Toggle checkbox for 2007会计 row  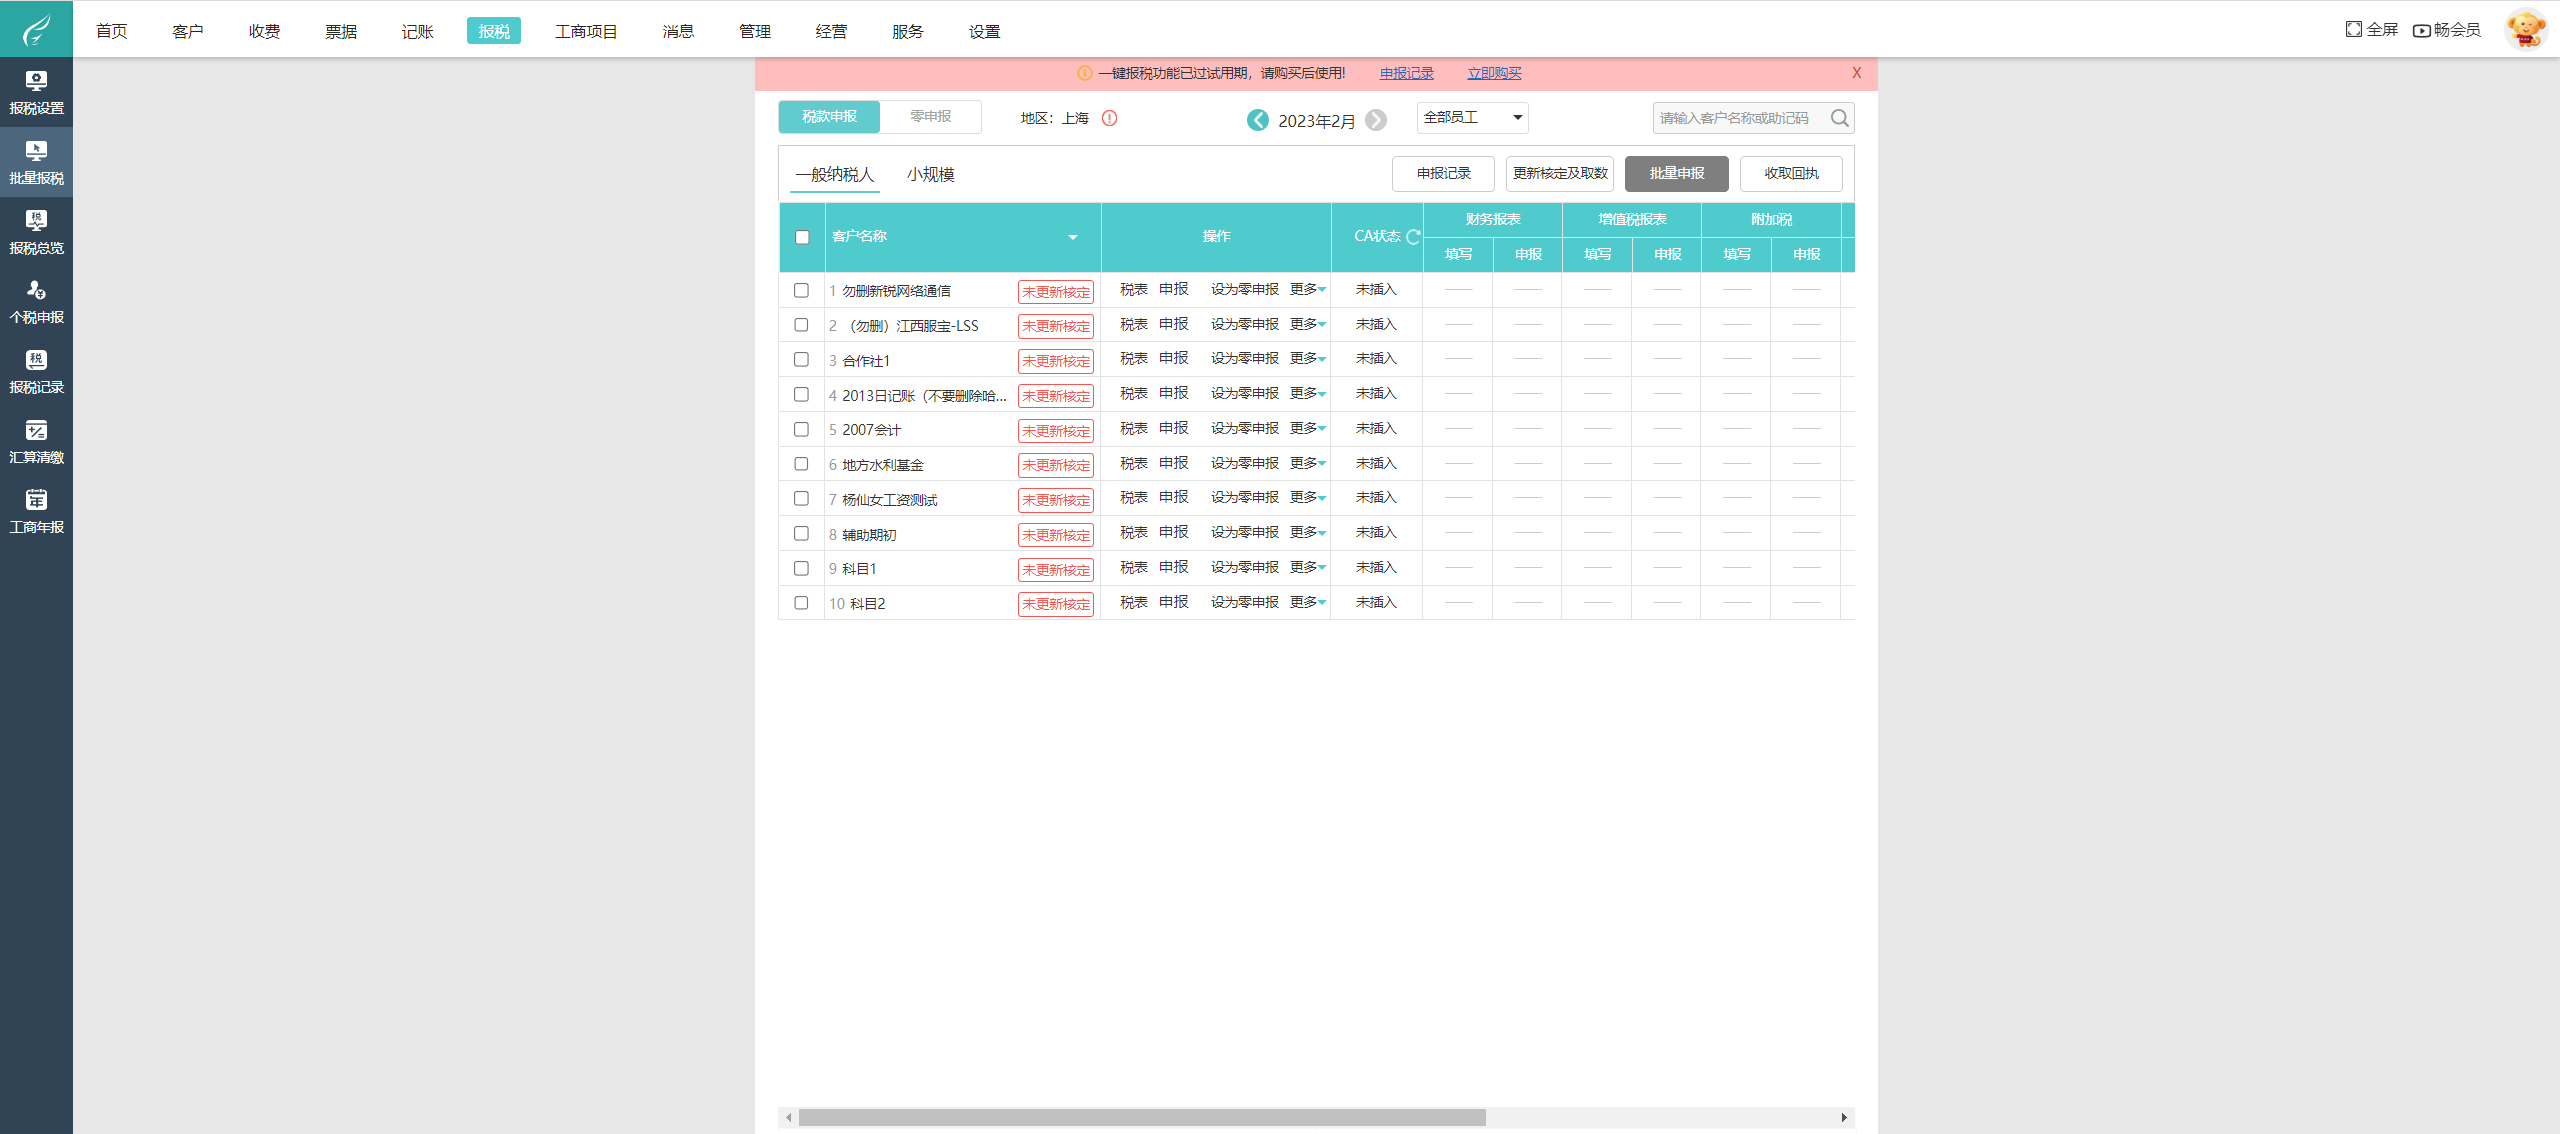pos(802,429)
